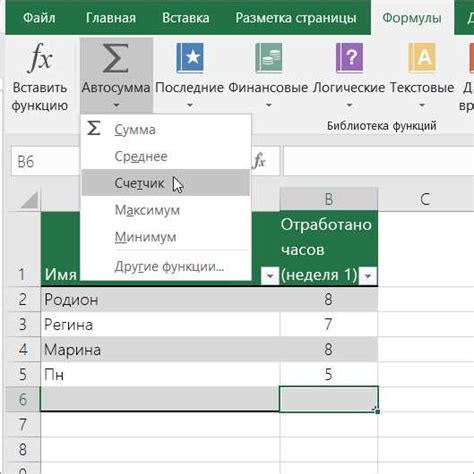Click hours cell 5 in Пн row

[x=329, y=374]
